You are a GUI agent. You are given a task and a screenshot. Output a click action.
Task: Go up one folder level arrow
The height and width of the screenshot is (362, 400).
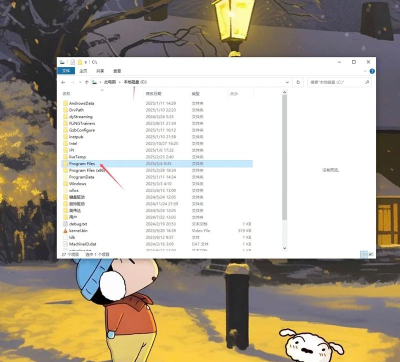point(87,82)
